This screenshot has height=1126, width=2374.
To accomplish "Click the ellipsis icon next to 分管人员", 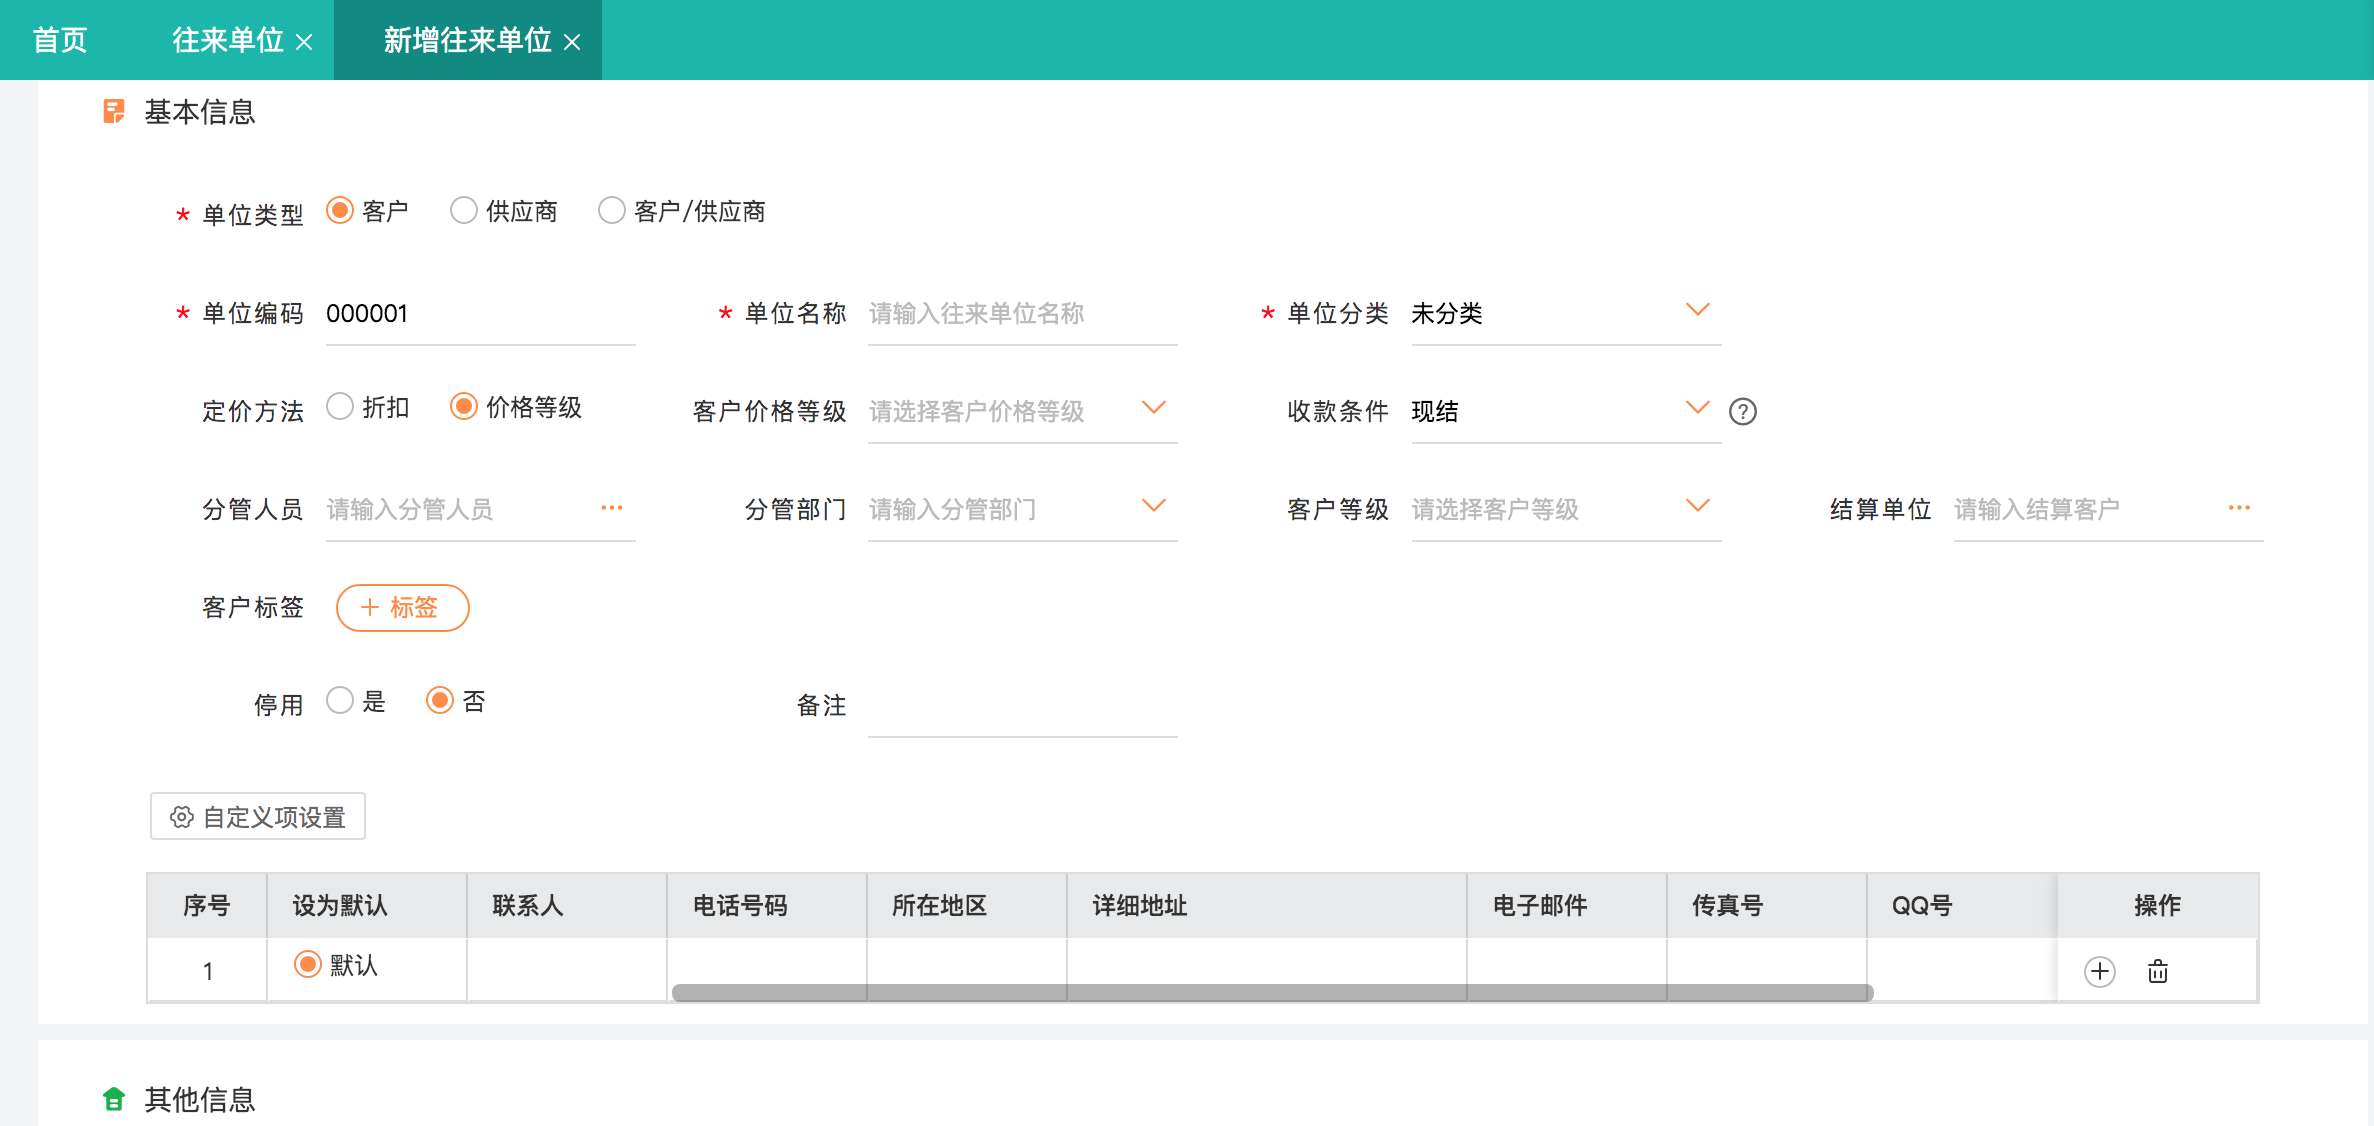I will tap(613, 507).
